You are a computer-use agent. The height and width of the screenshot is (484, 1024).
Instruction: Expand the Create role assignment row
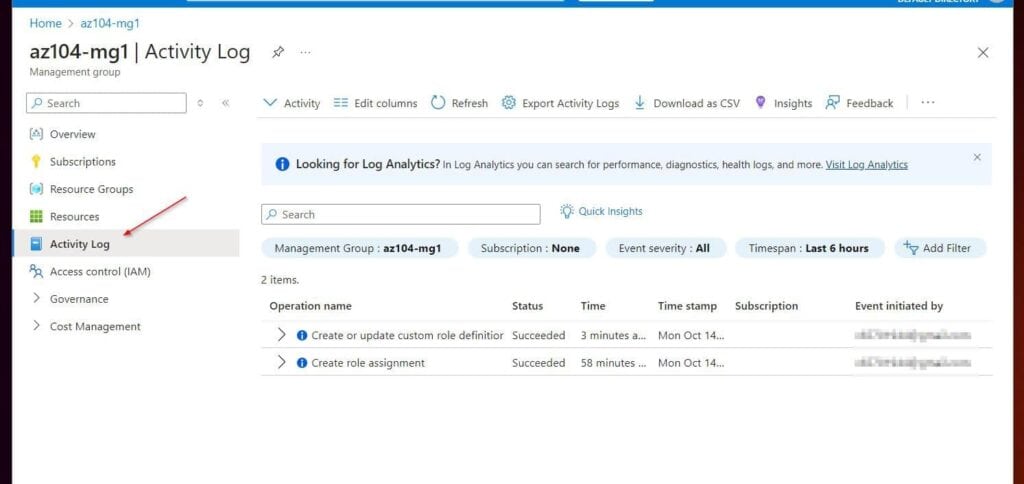pos(281,363)
